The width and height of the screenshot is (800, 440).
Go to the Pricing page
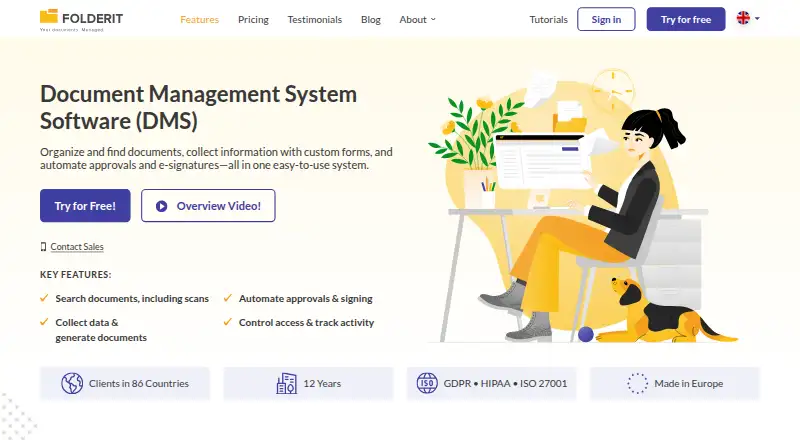tap(253, 19)
